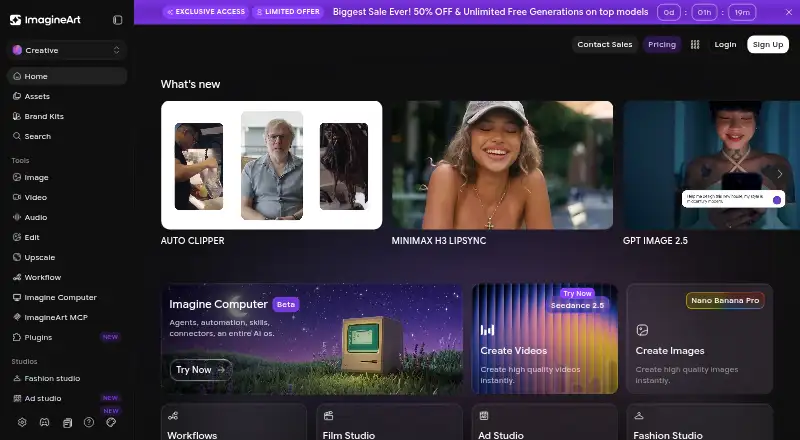This screenshot has width=800, height=440.
Task: Select the Image tool icon
Action: pos(17,177)
